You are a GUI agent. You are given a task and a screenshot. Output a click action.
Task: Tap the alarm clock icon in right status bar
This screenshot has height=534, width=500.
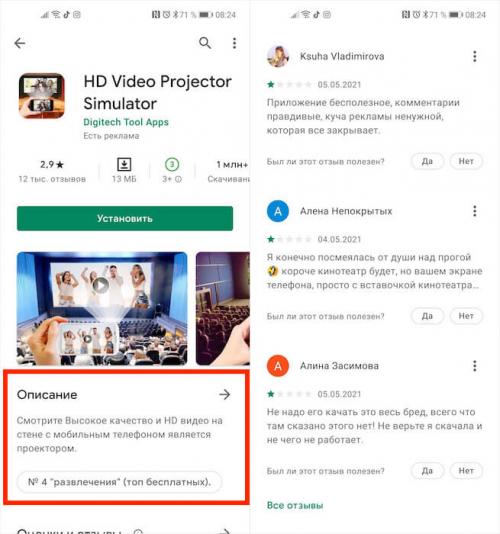click(416, 15)
